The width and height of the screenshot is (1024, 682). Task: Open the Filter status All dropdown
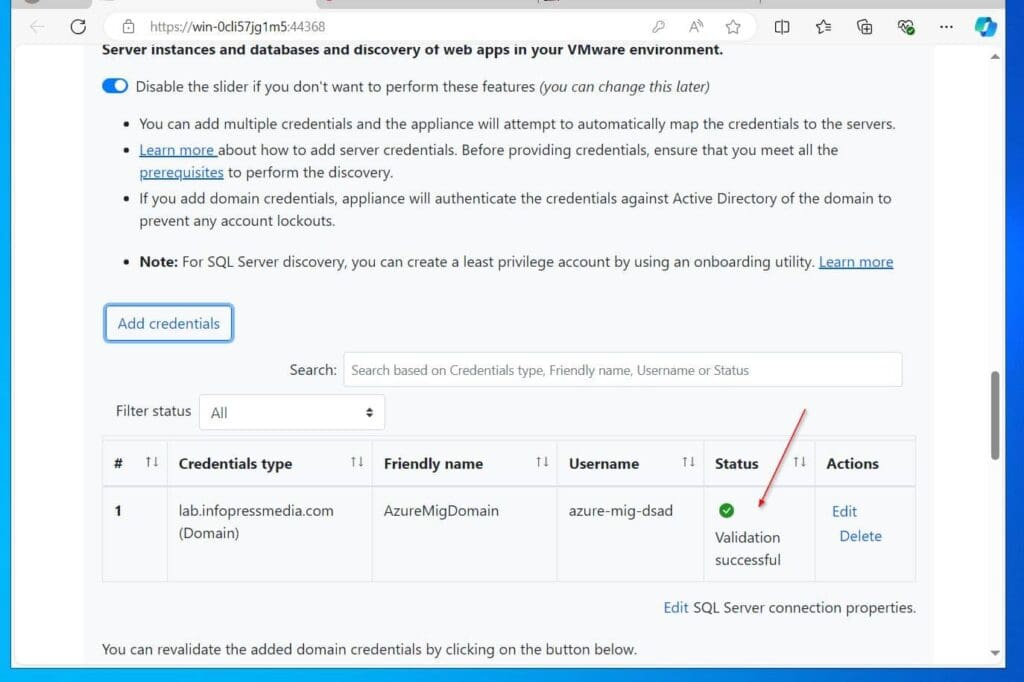pyautogui.click(x=292, y=412)
